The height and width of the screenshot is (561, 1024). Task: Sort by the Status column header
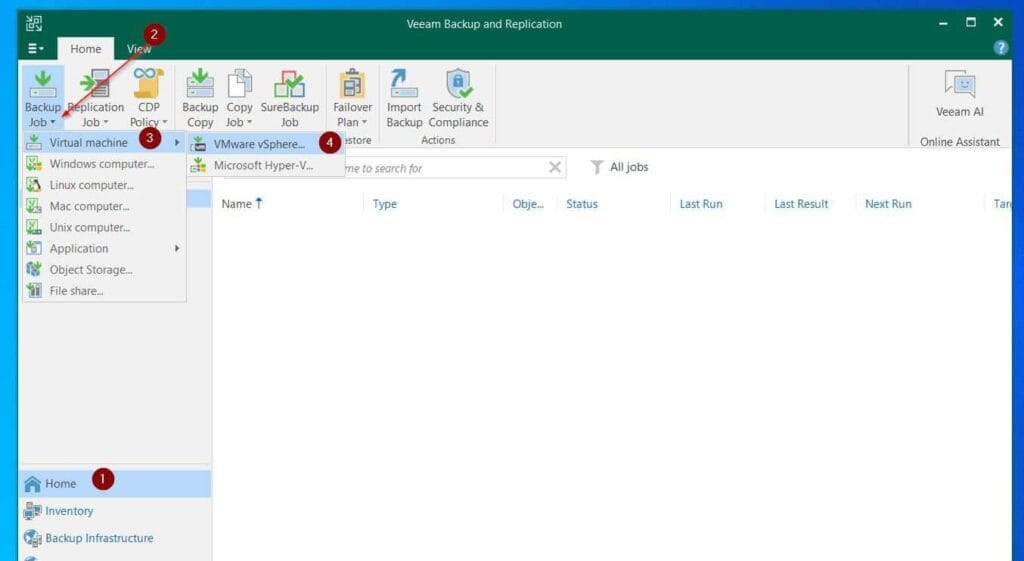pyautogui.click(x=582, y=204)
